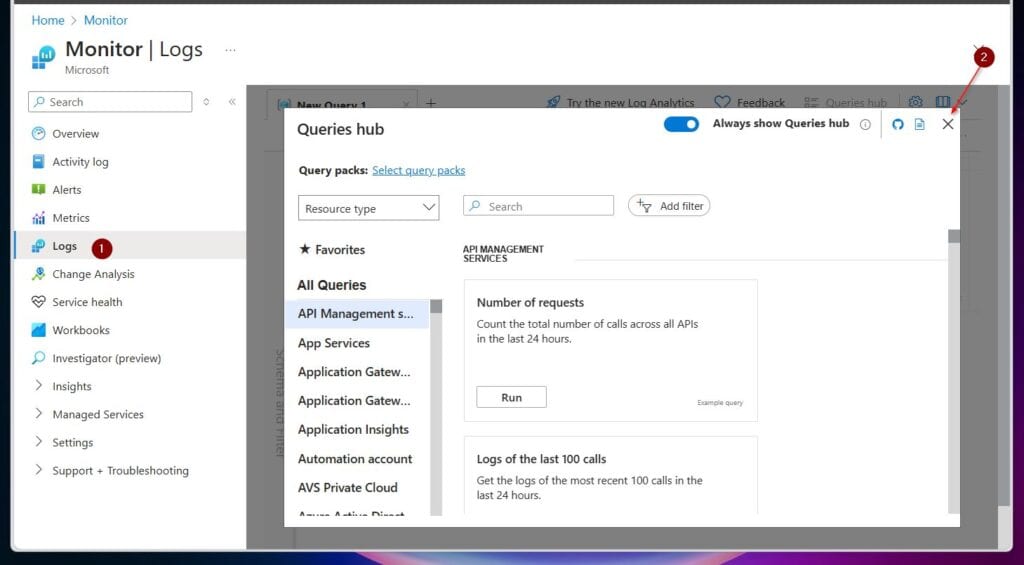Screen dimensions: 1024x565
Task: Collapse the sidebar with double chevron
Action: coord(232,102)
